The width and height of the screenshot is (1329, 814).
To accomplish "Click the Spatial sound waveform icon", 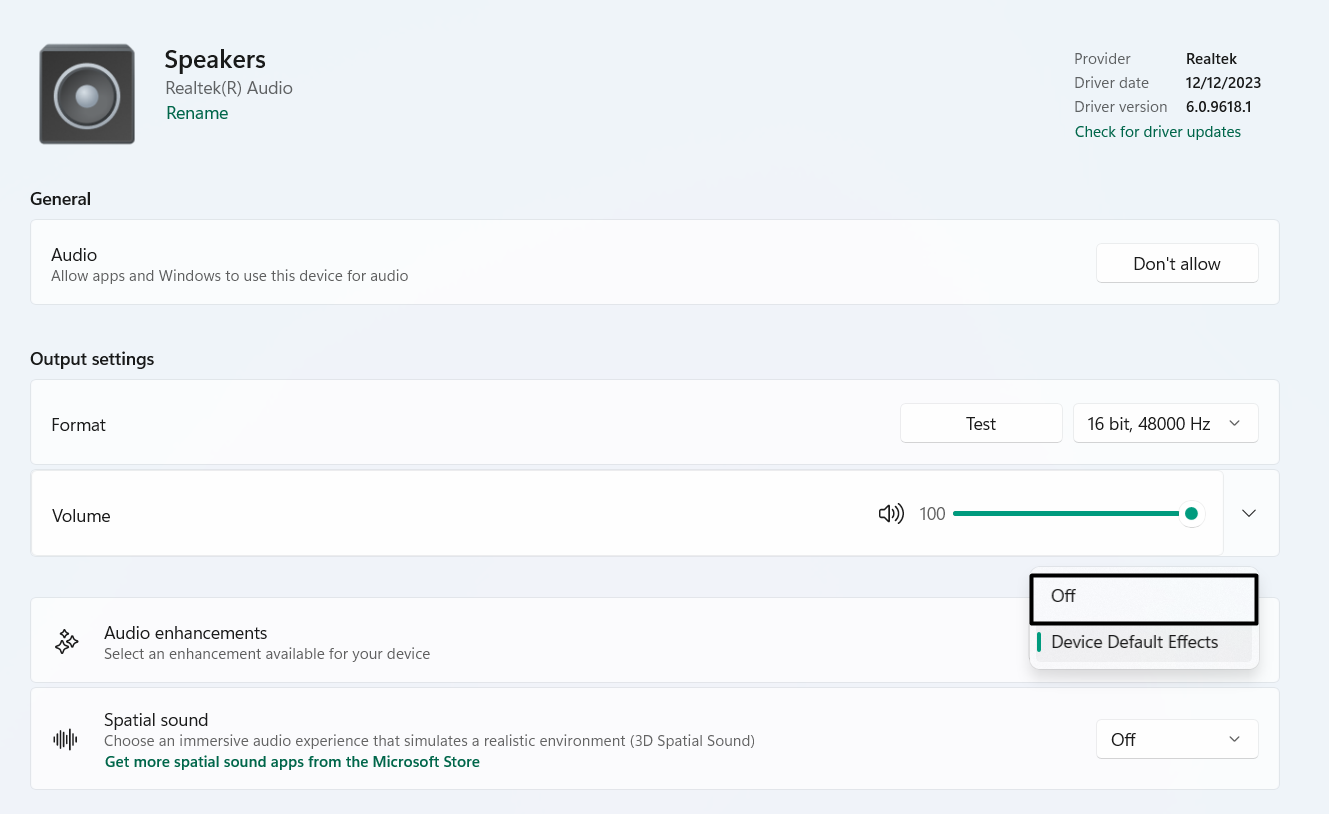I will point(65,740).
